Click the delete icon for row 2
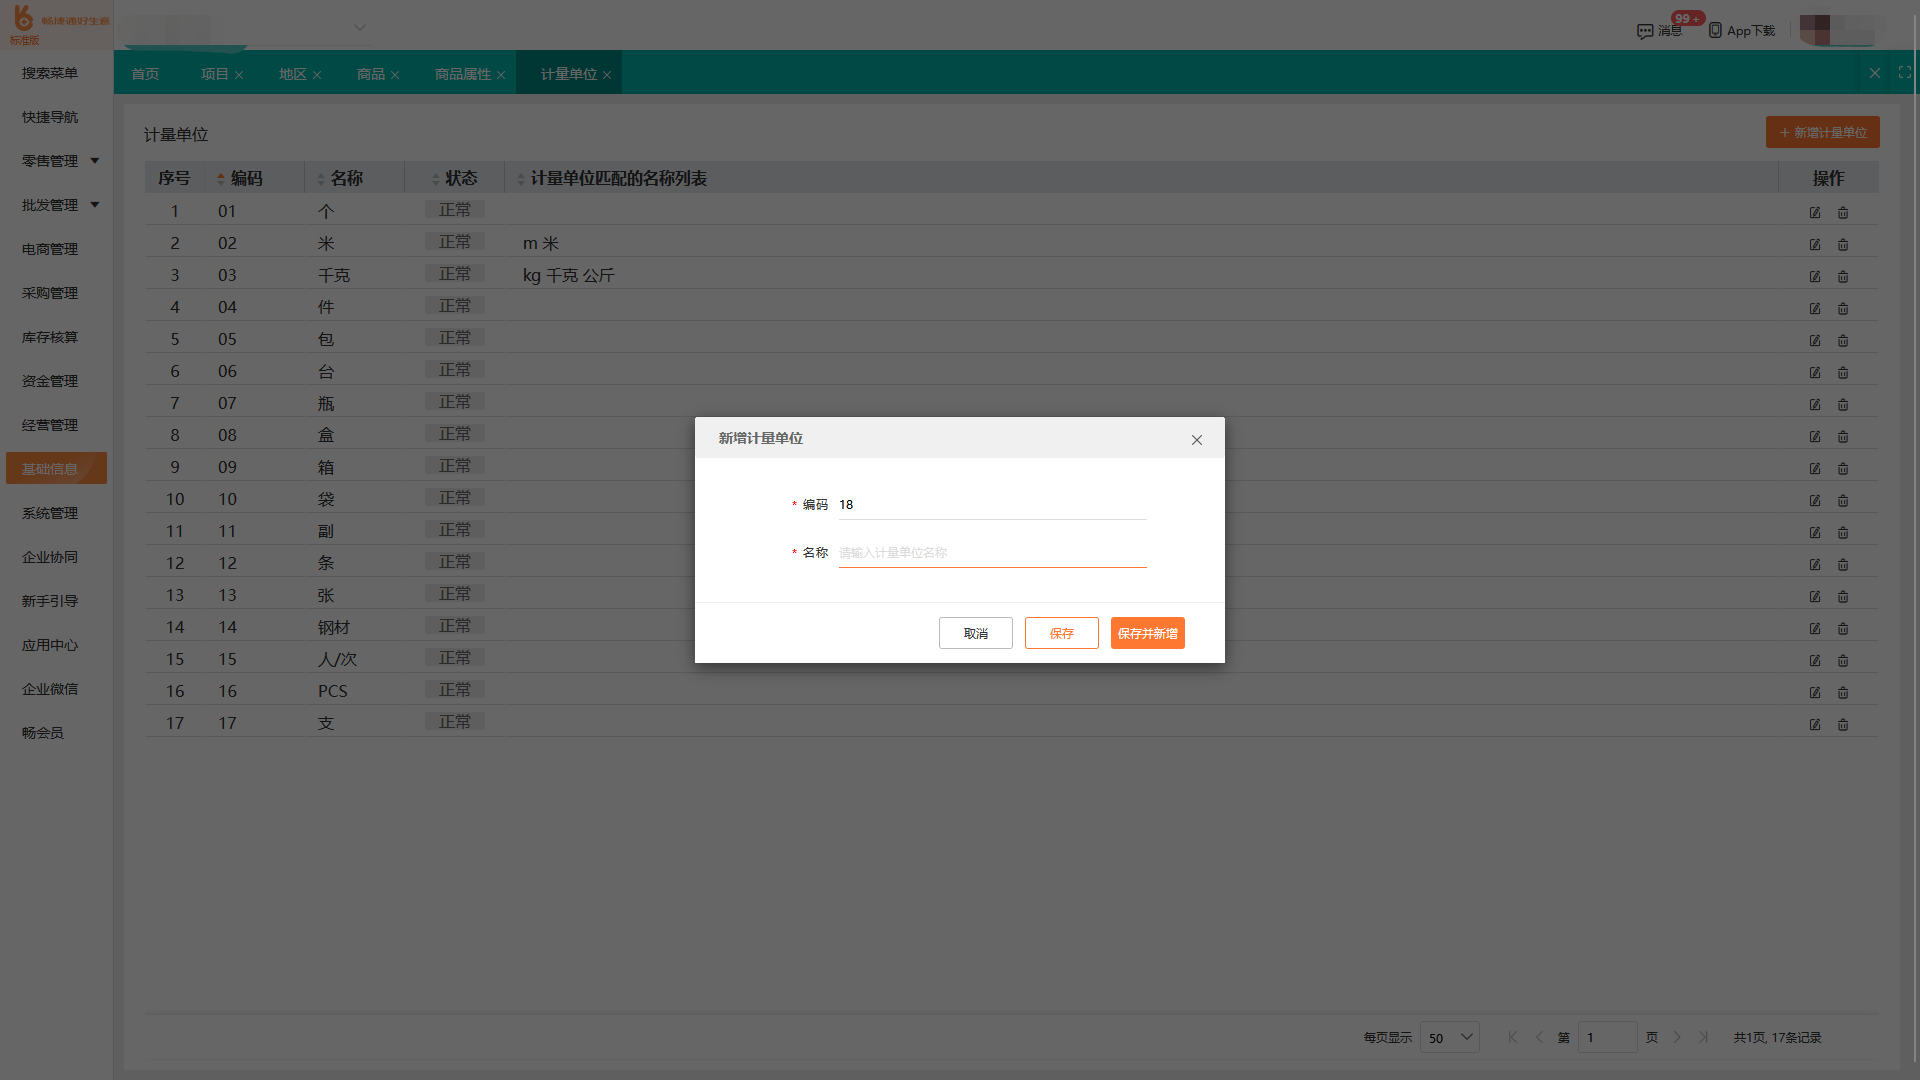The width and height of the screenshot is (1920, 1080). click(1844, 244)
